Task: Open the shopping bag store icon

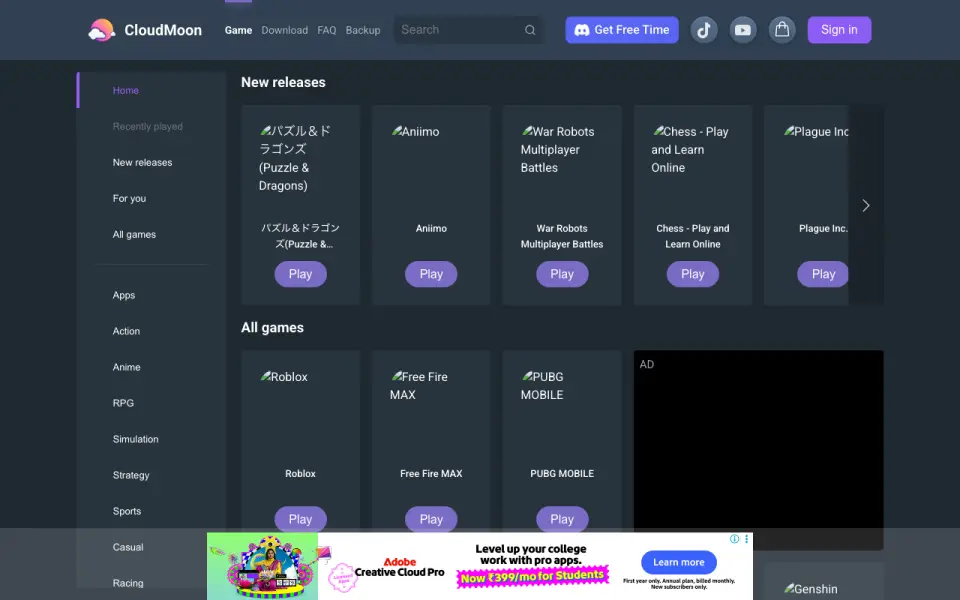Action: tap(782, 30)
